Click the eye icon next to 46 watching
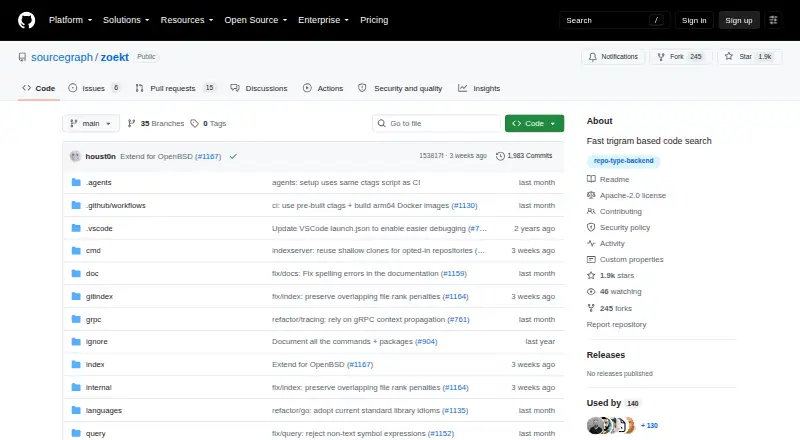 click(x=591, y=291)
